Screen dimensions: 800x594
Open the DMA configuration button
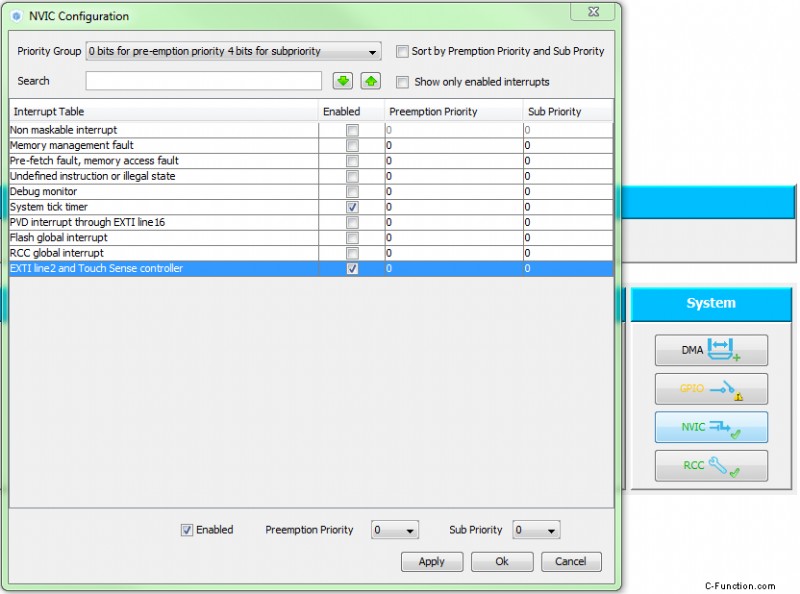point(711,350)
